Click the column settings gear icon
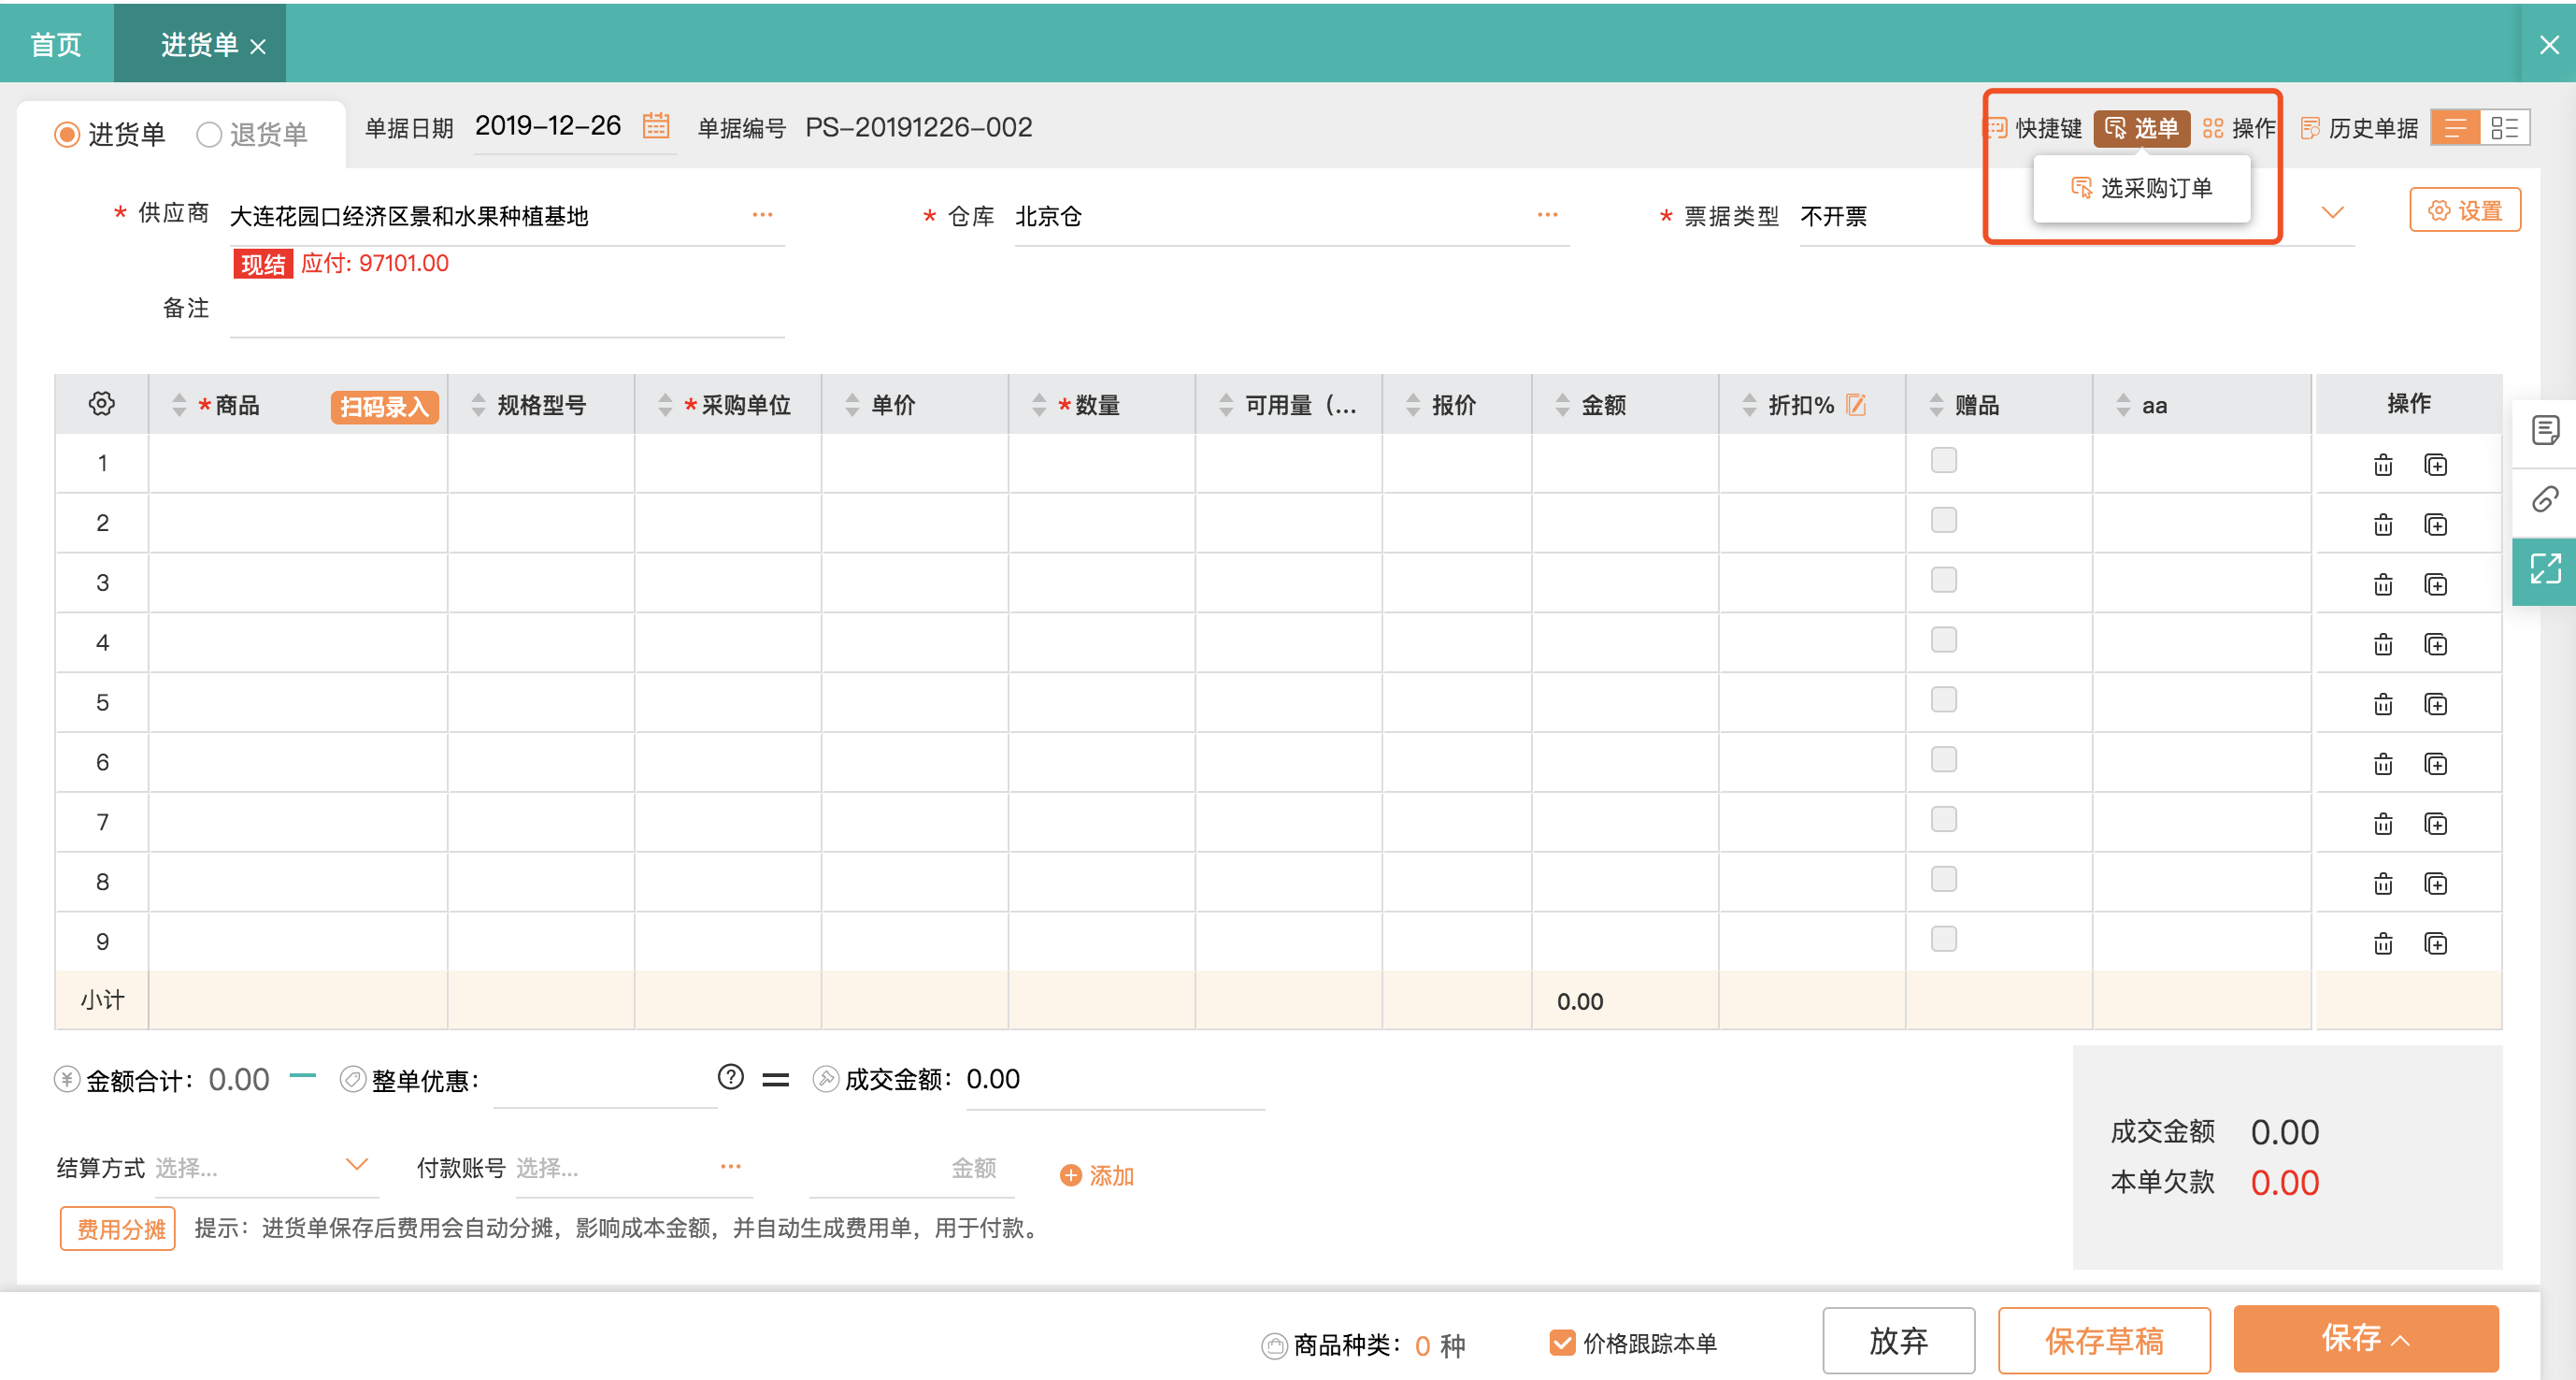 coord(102,404)
